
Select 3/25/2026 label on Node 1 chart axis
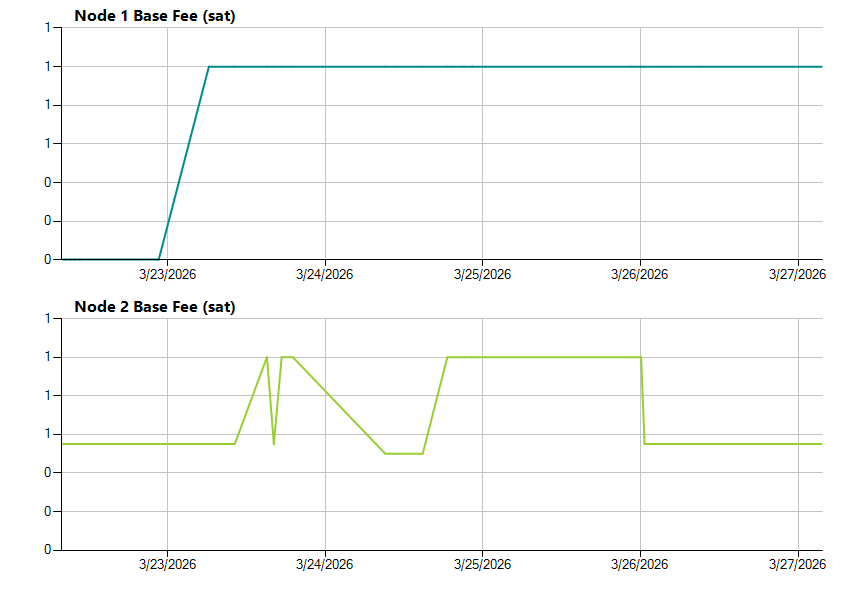click(482, 274)
